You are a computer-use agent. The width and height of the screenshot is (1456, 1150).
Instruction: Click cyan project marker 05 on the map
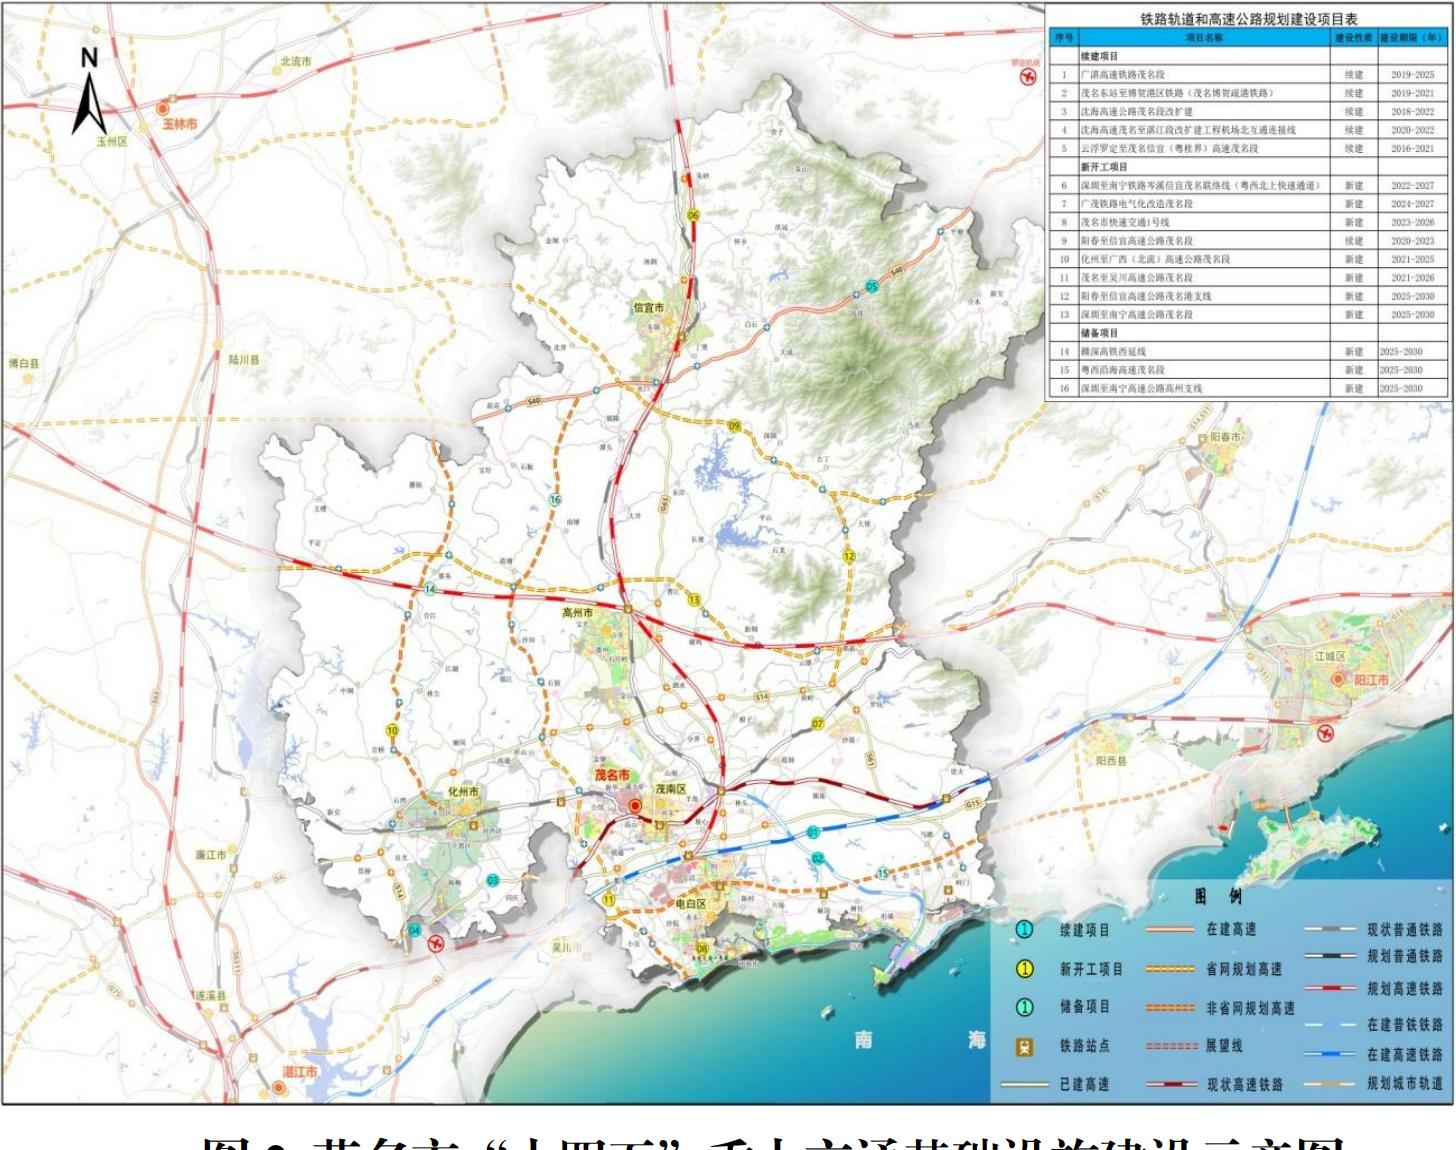(x=872, y=287)
